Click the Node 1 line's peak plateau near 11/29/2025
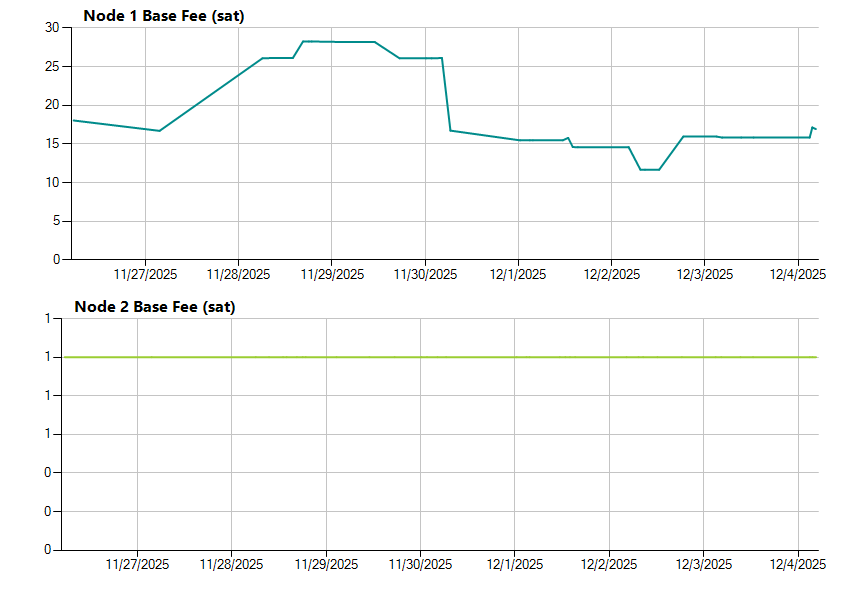Screen dimensions: 860x600 [x=340, y=42]
